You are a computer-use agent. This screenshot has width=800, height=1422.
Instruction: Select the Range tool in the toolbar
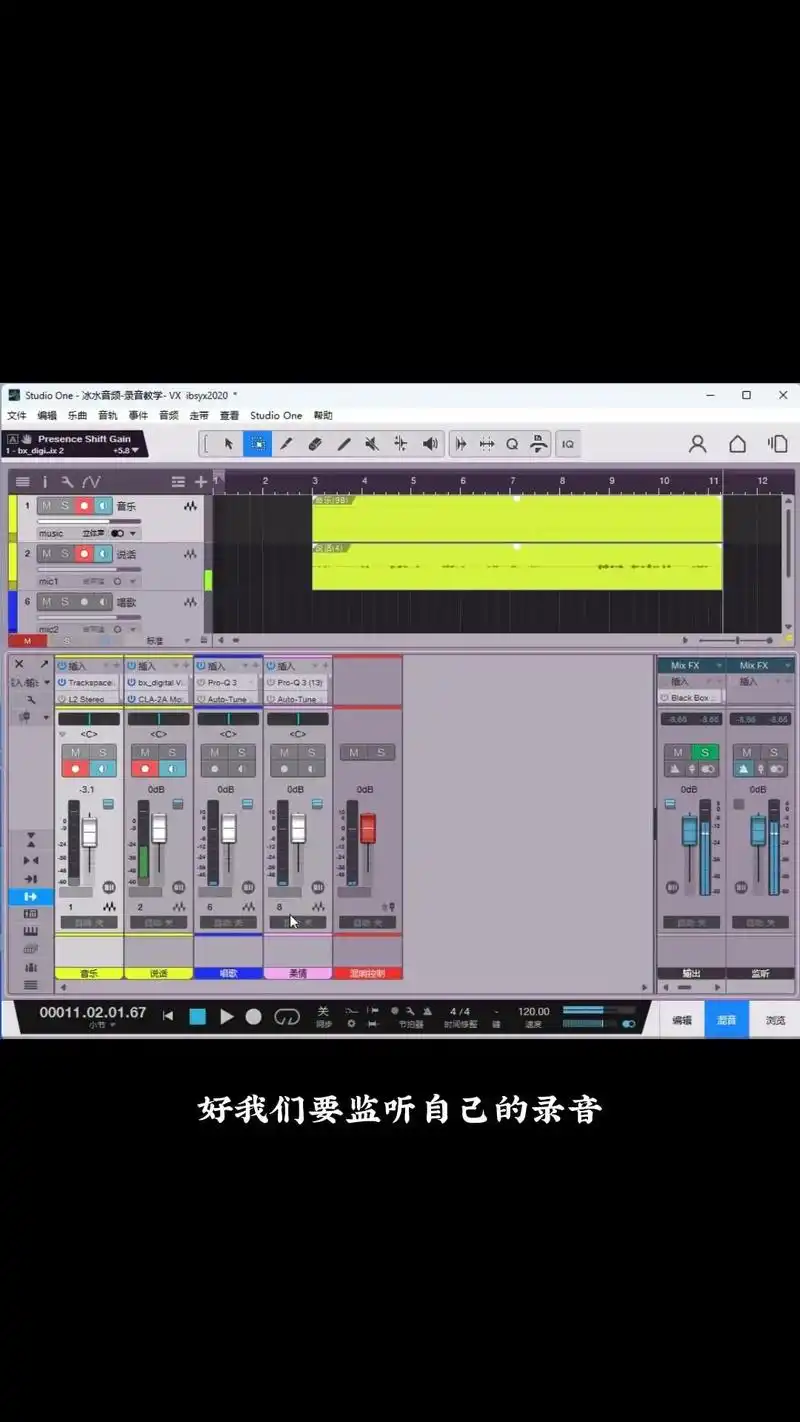pyautogui.click(x=257, y=444)
